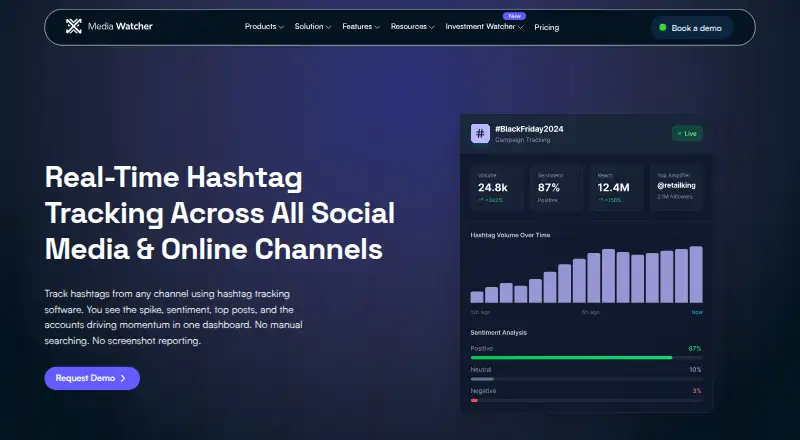Open the Reach 12.4M stat card
The width and height of the screenshot is (800, 440).
(616, 188)
